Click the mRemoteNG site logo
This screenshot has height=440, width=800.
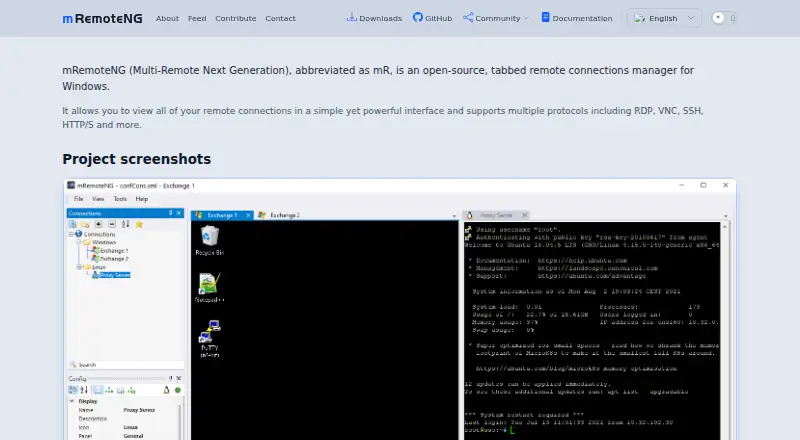(102, 18)
